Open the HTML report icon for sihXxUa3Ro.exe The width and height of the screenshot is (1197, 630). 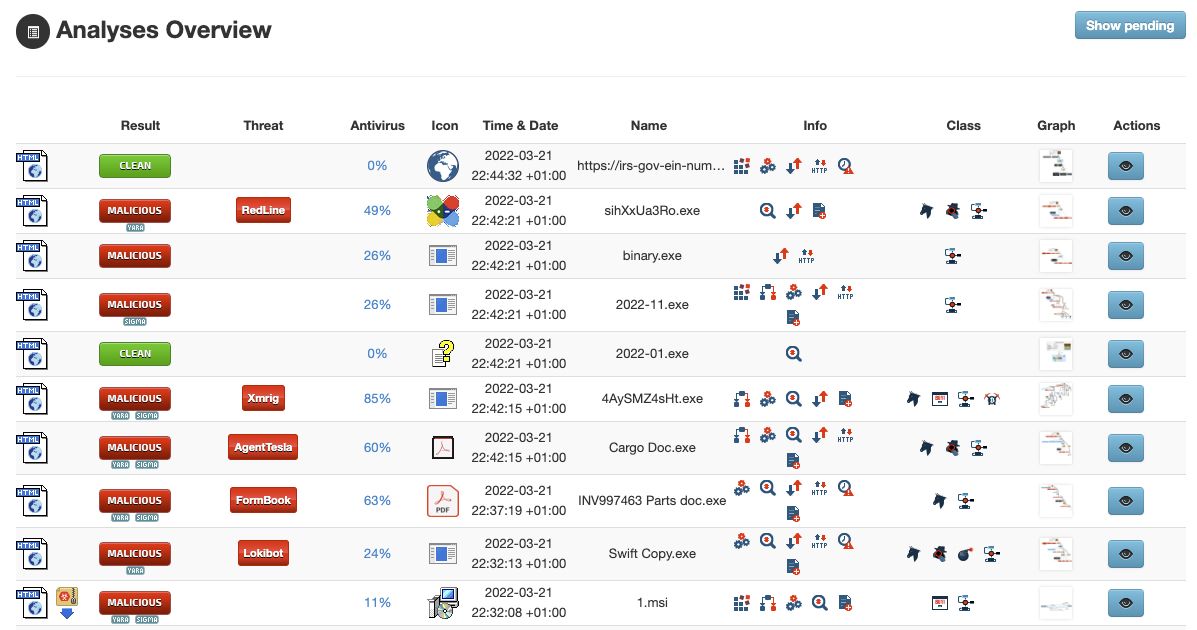coord(31,211)
